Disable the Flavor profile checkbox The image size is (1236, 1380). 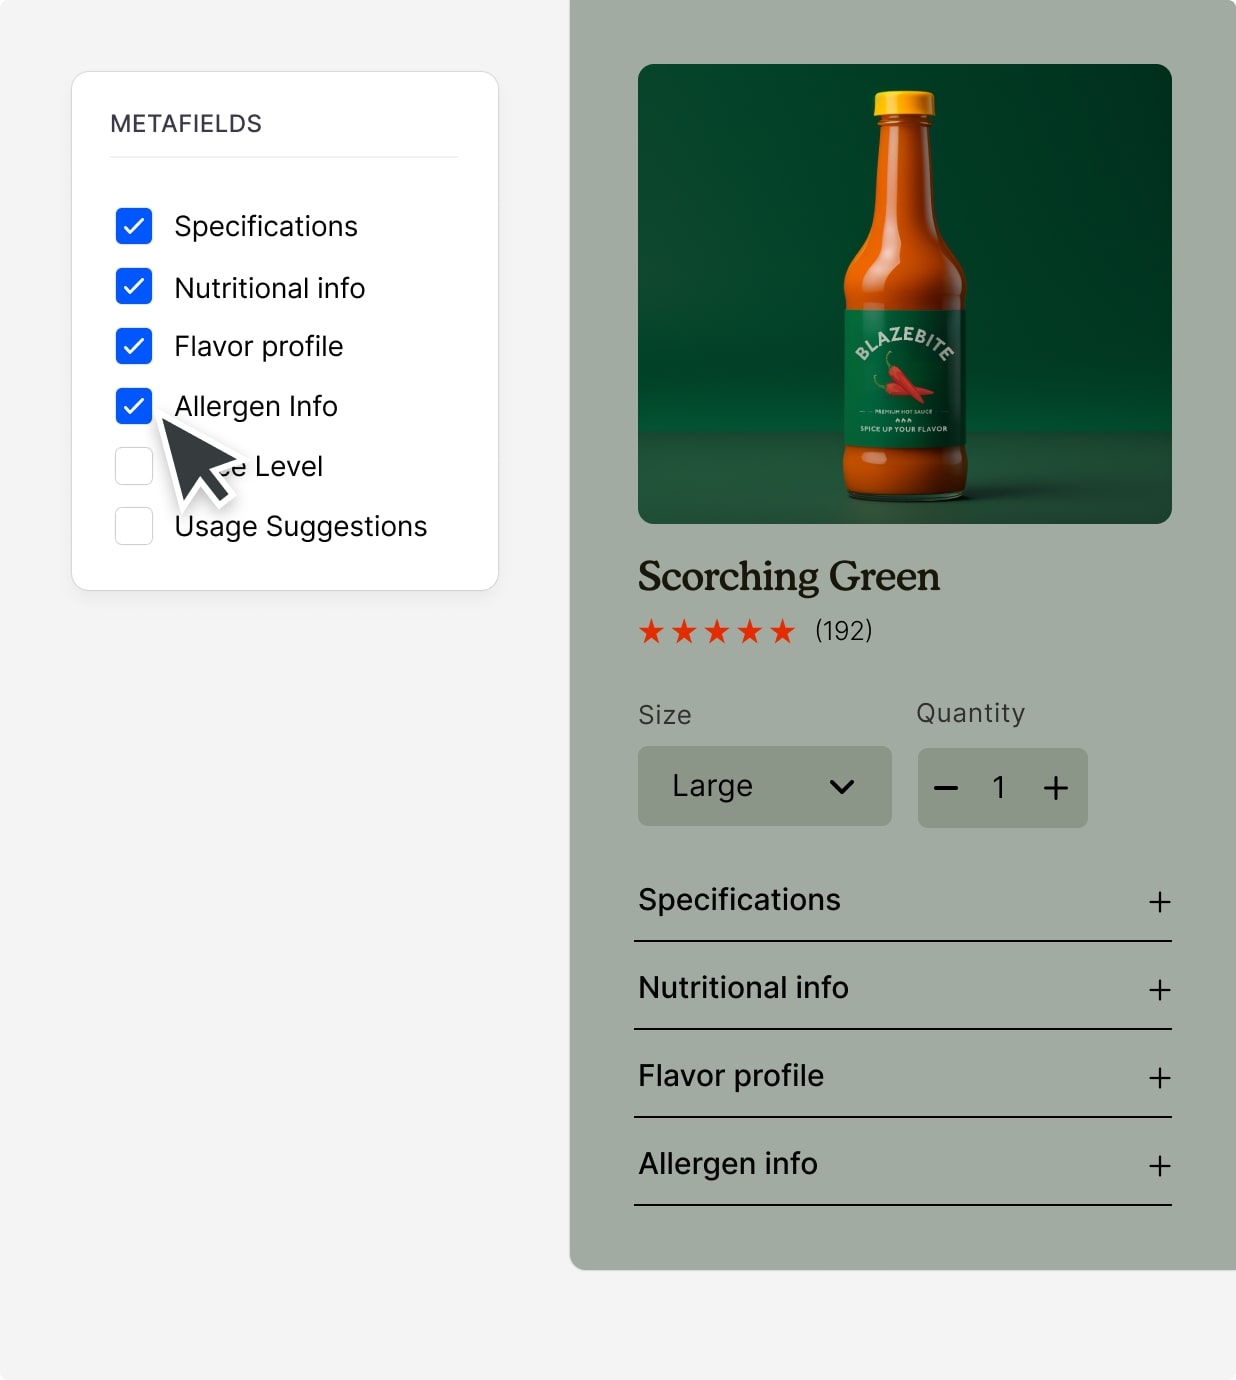(x=134, y=346)
